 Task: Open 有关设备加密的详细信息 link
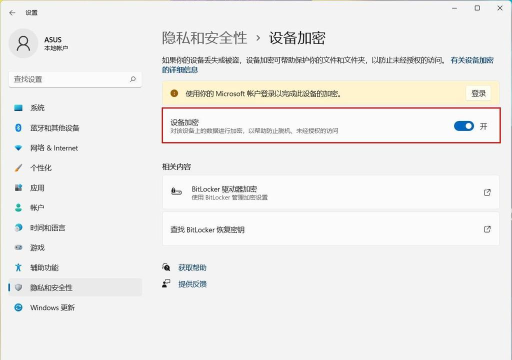(x=472, y=60)
